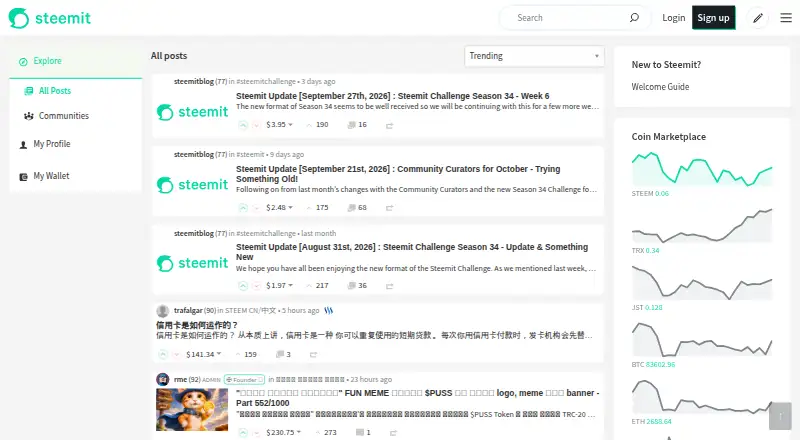Open comments on the $3.95 post

pos(357,125)
